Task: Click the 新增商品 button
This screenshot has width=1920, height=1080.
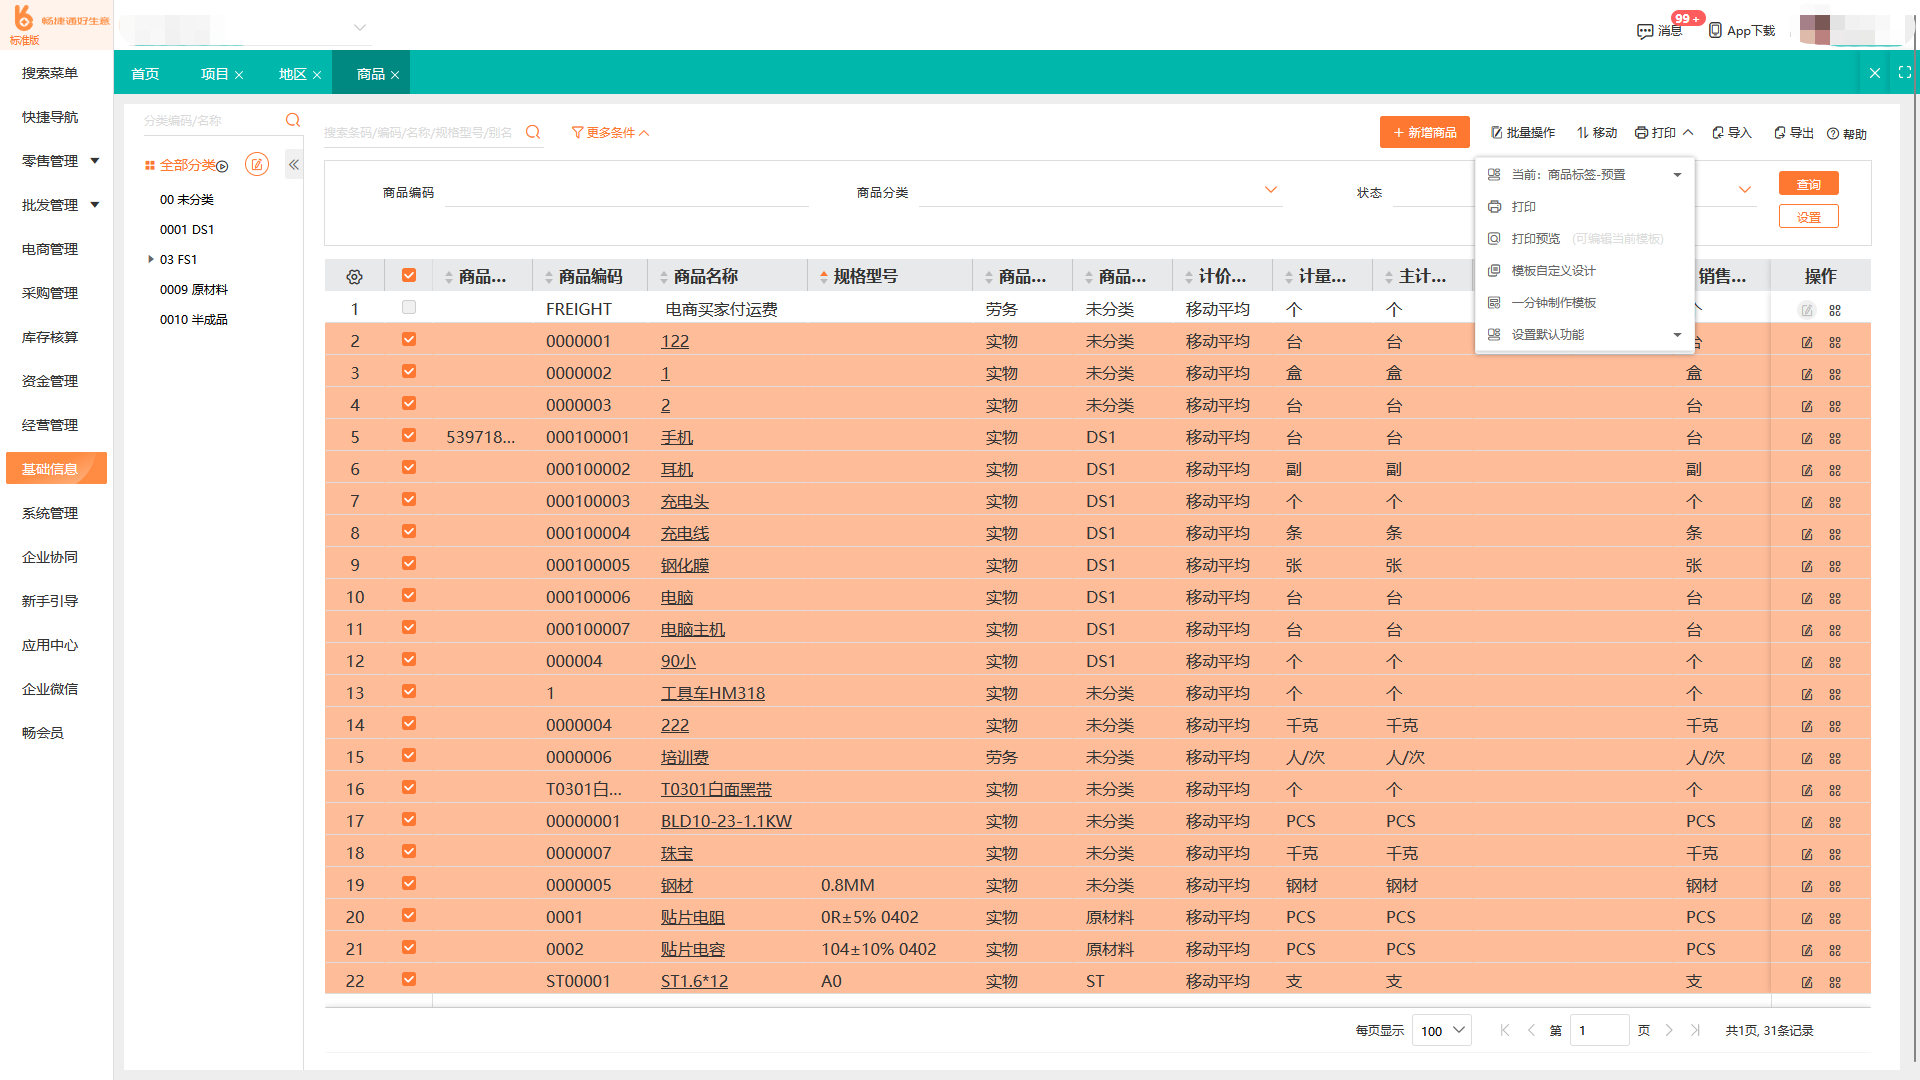Action: pyautogui.click(x=1424, y=132)
